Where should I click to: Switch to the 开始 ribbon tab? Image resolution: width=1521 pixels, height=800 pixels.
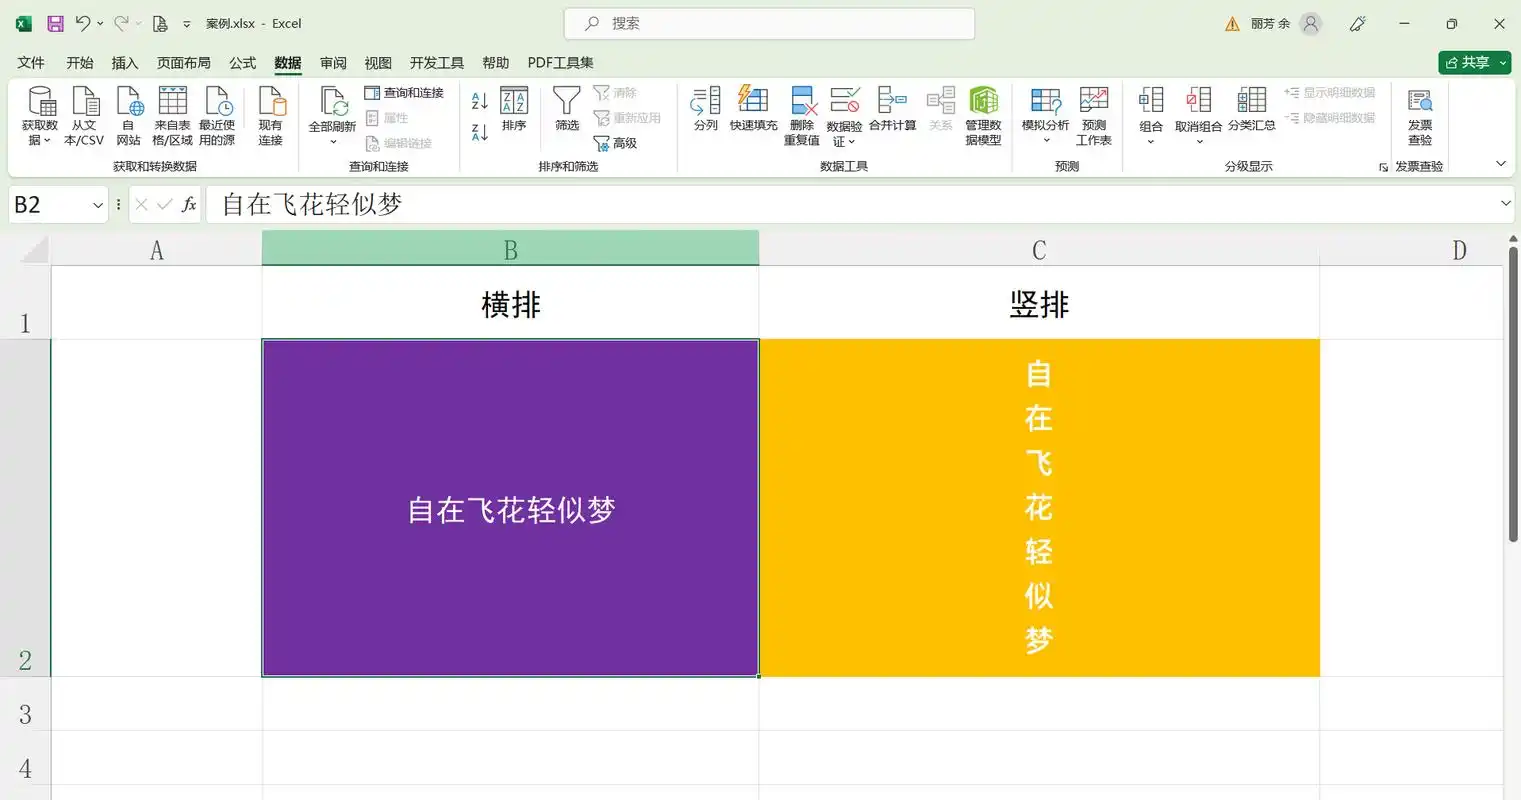pyautogui.click(x=79, y=62)
